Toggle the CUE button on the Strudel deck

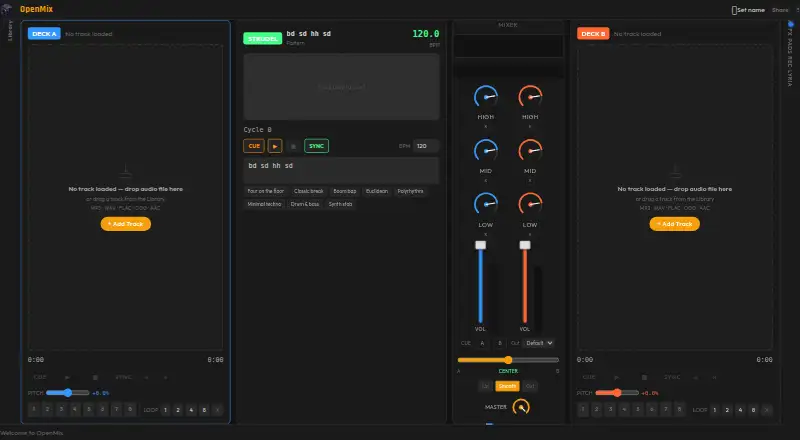(254, 146)
